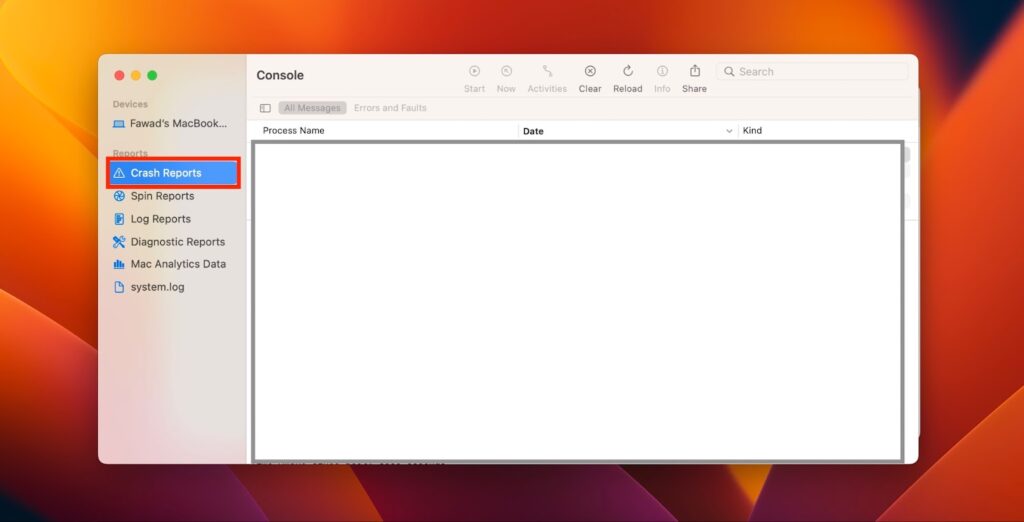Reload the report list

click(x=628, y=71)
